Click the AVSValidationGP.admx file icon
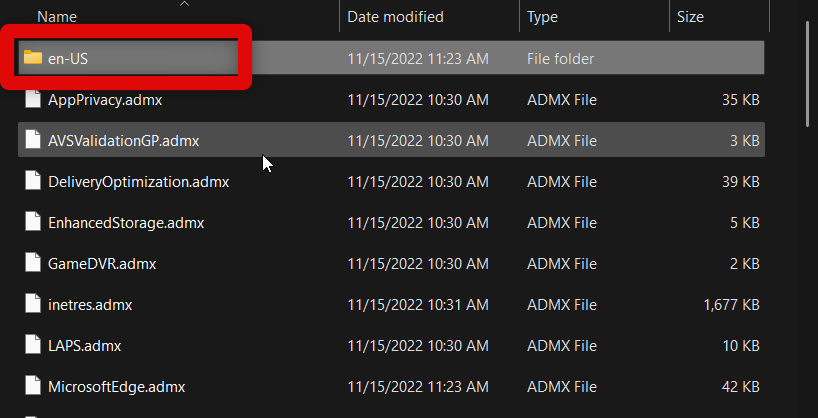This screenshot has width=818, height=418. tap(33, 141)
